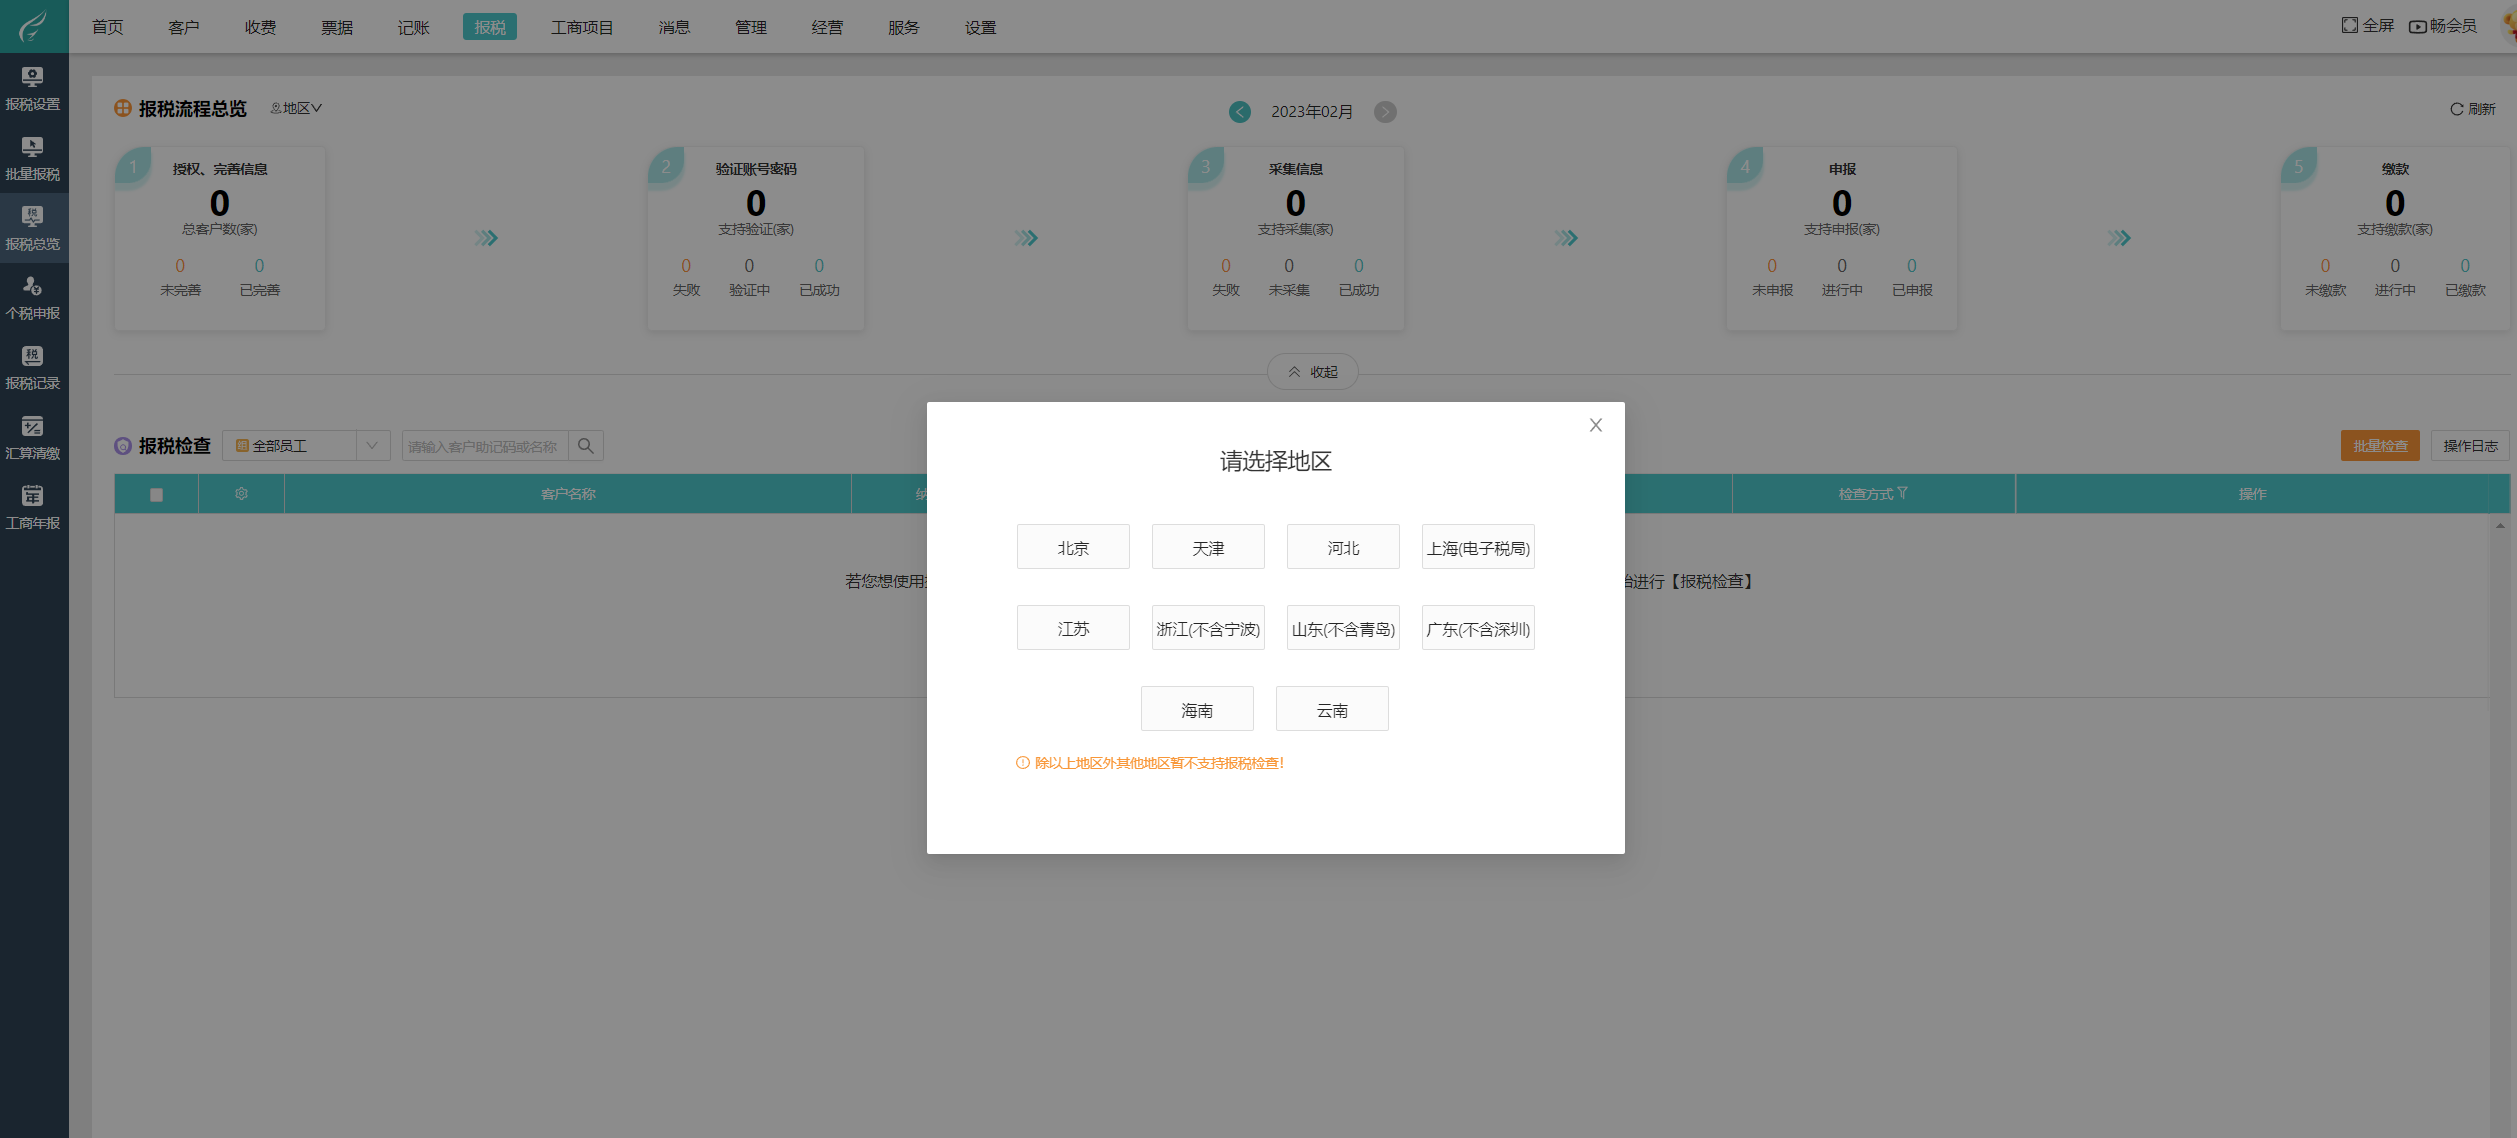
Task: Select 云南 region in dialog
Action: [x=1331, y=709]
